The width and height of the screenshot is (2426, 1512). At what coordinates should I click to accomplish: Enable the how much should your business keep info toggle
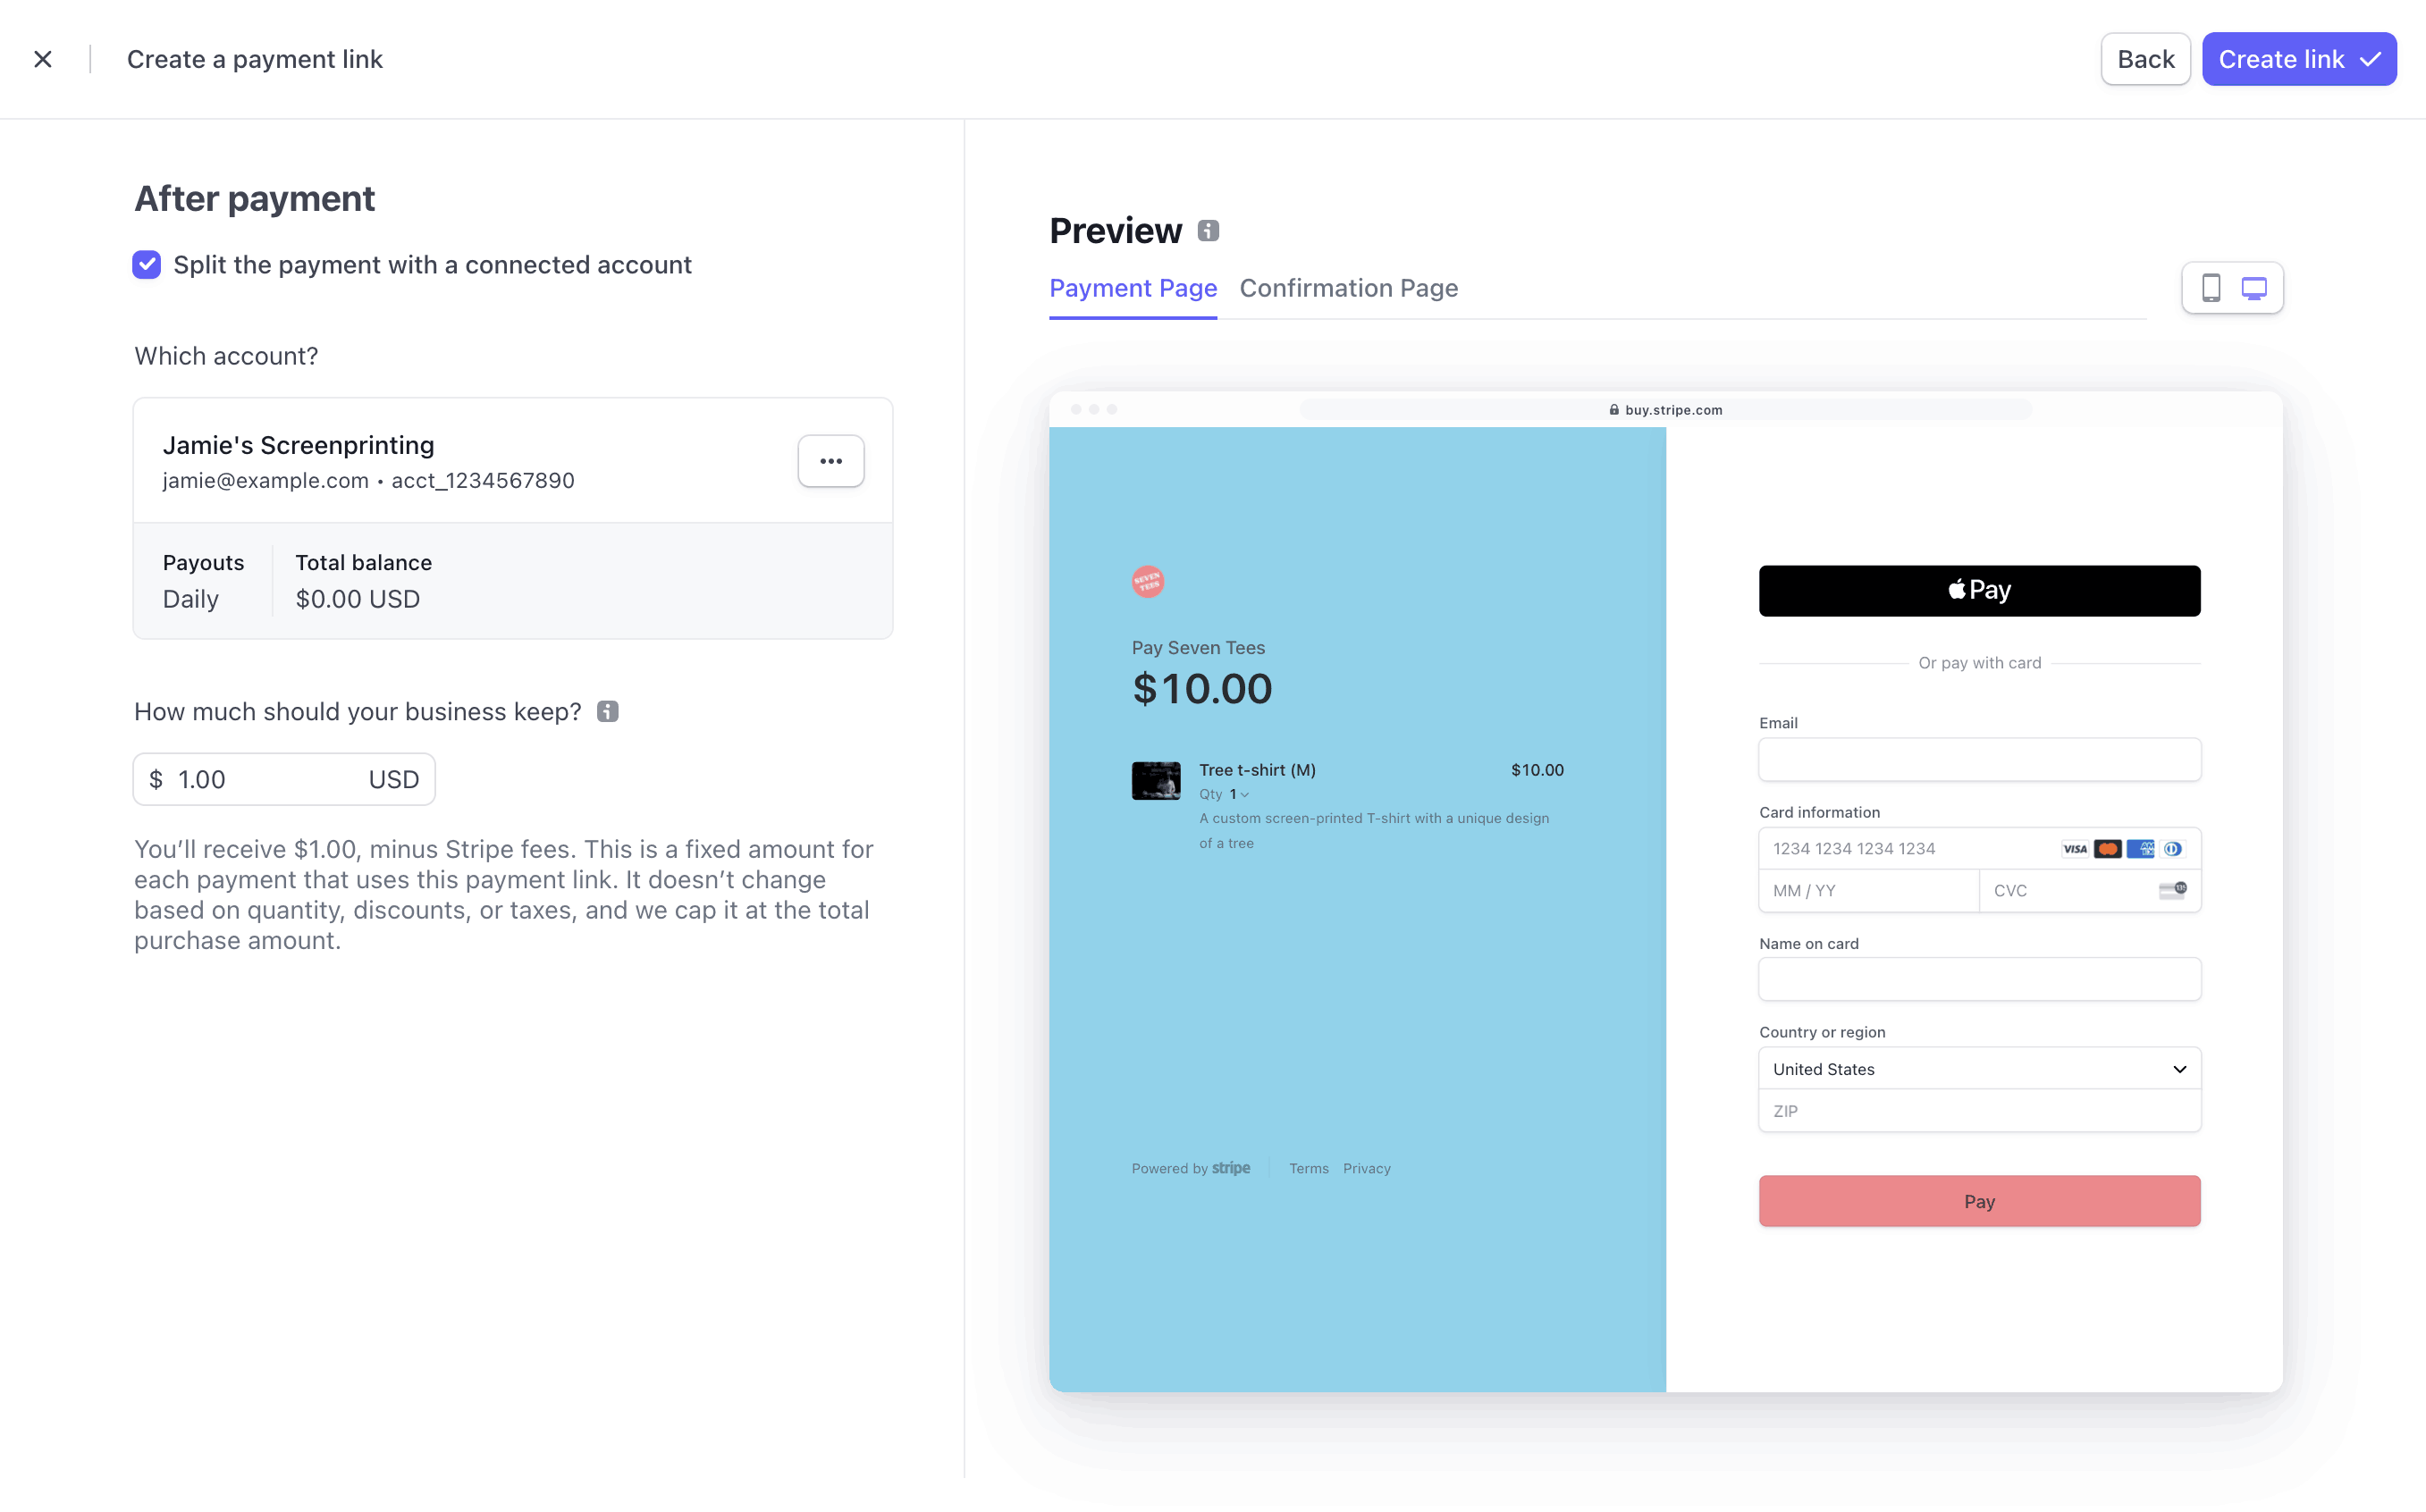608,710
